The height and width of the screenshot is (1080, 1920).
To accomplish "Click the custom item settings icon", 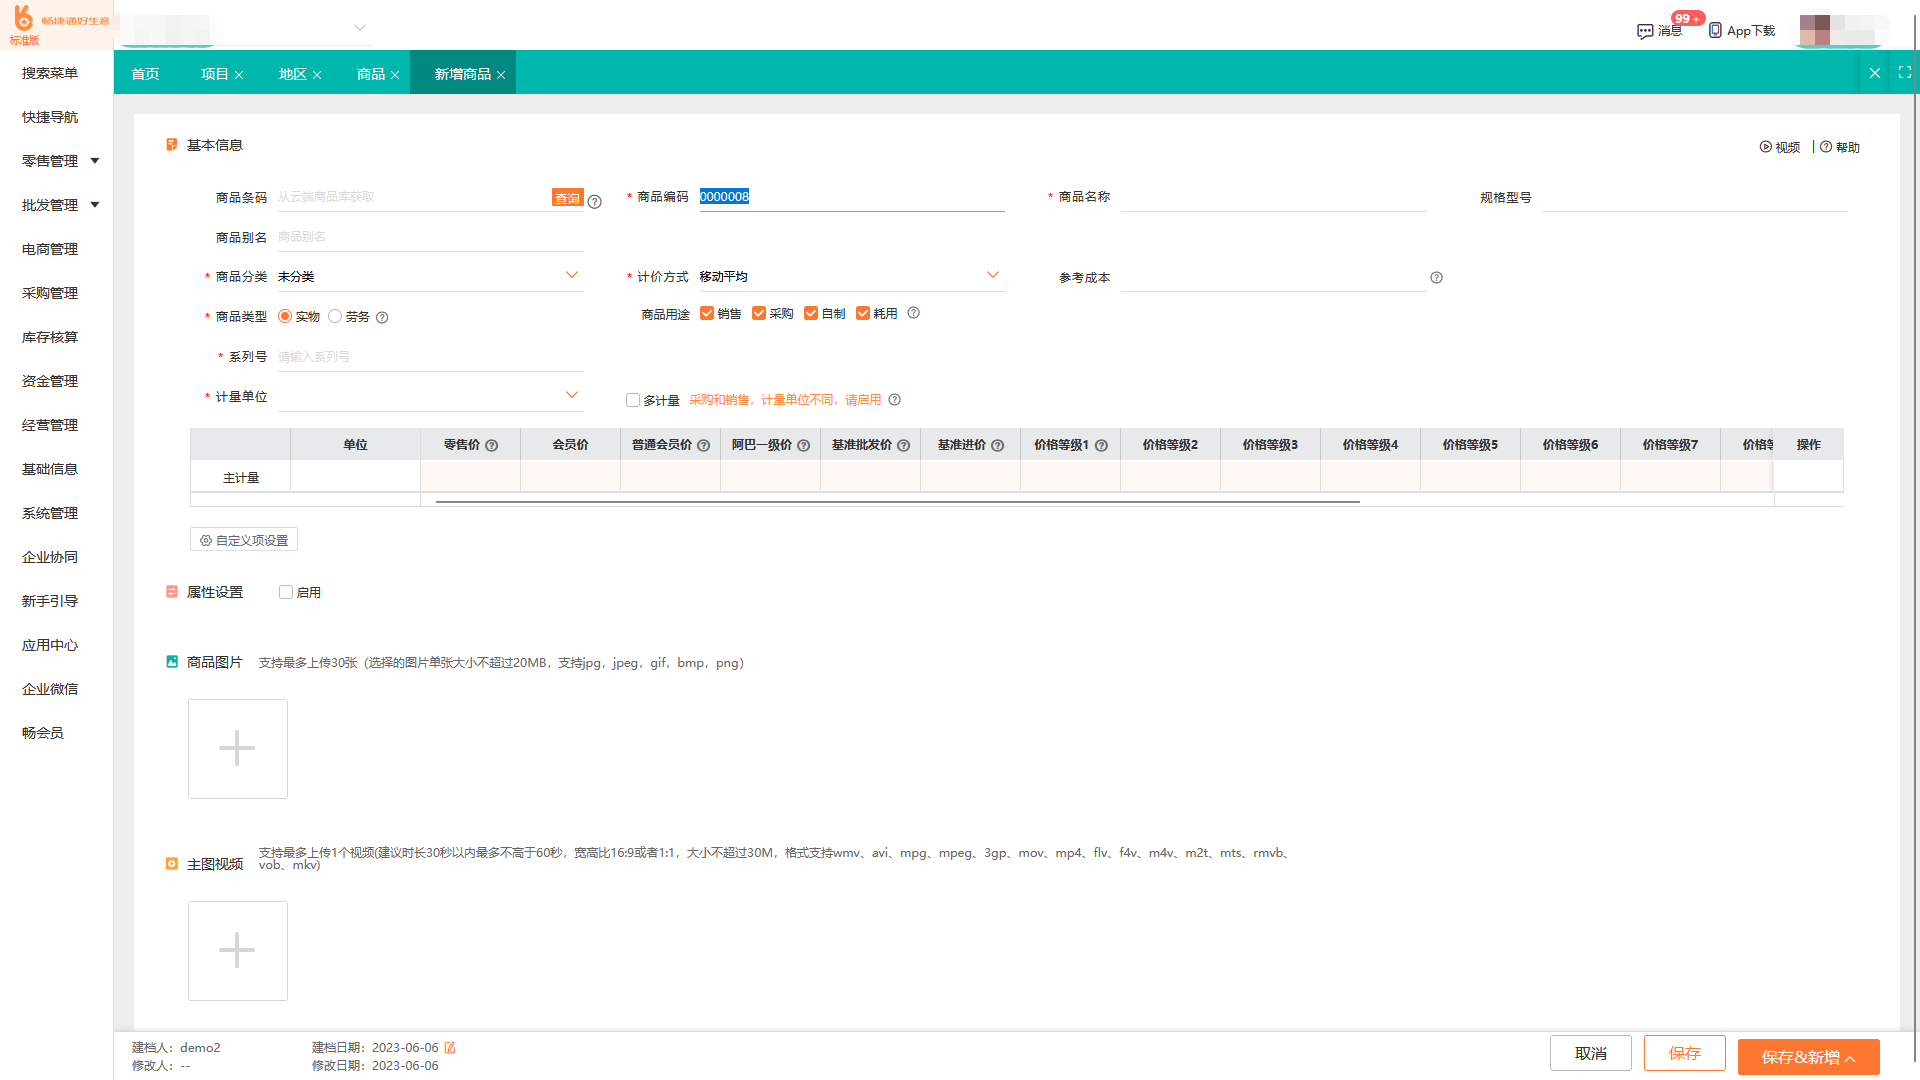I will point(206,539).
